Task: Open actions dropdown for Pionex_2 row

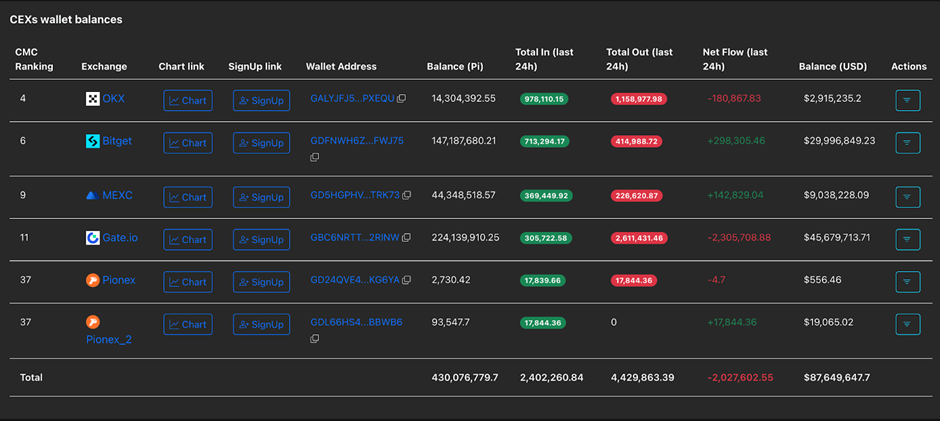Action: [x=907, y=324]
